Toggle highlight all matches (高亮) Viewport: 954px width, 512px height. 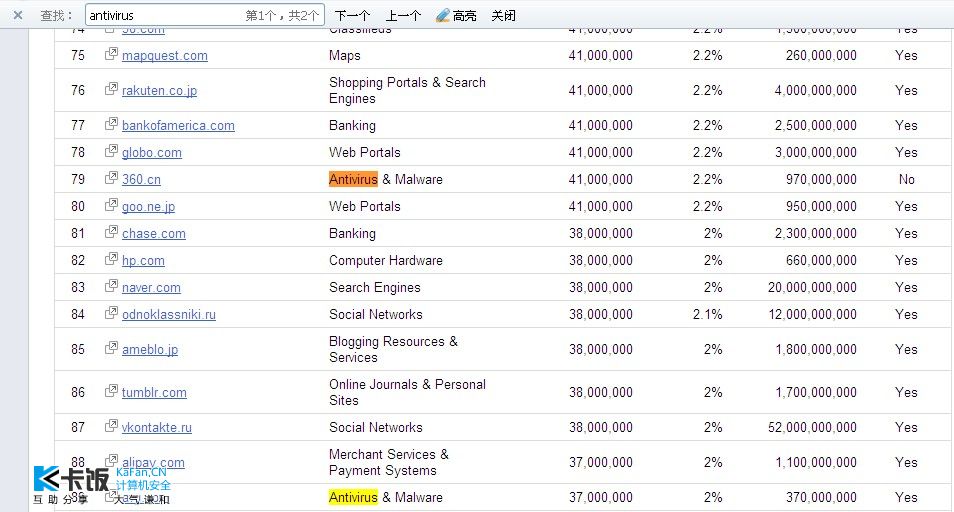[x=456, y=15]
